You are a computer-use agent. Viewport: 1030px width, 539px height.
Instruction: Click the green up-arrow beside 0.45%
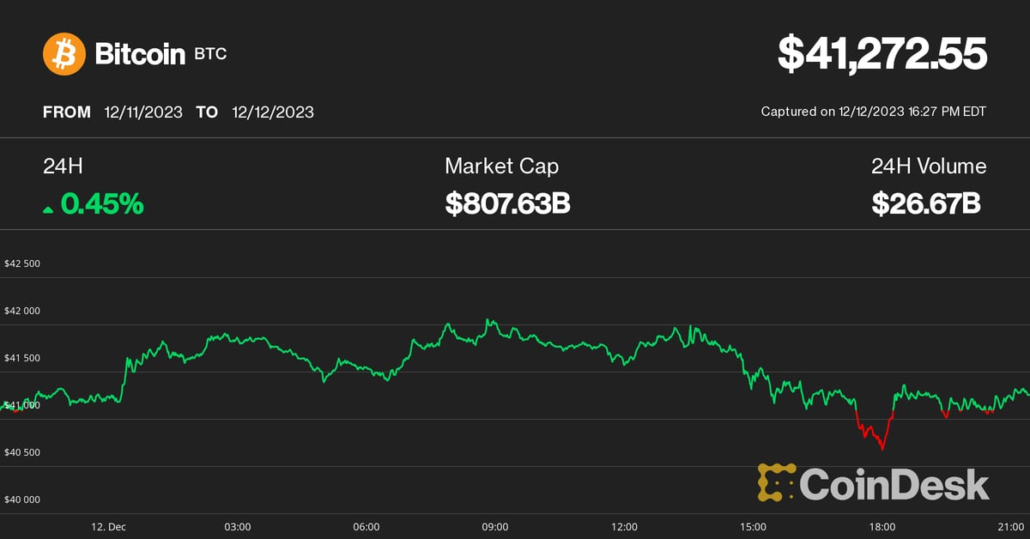coord(48,208)
